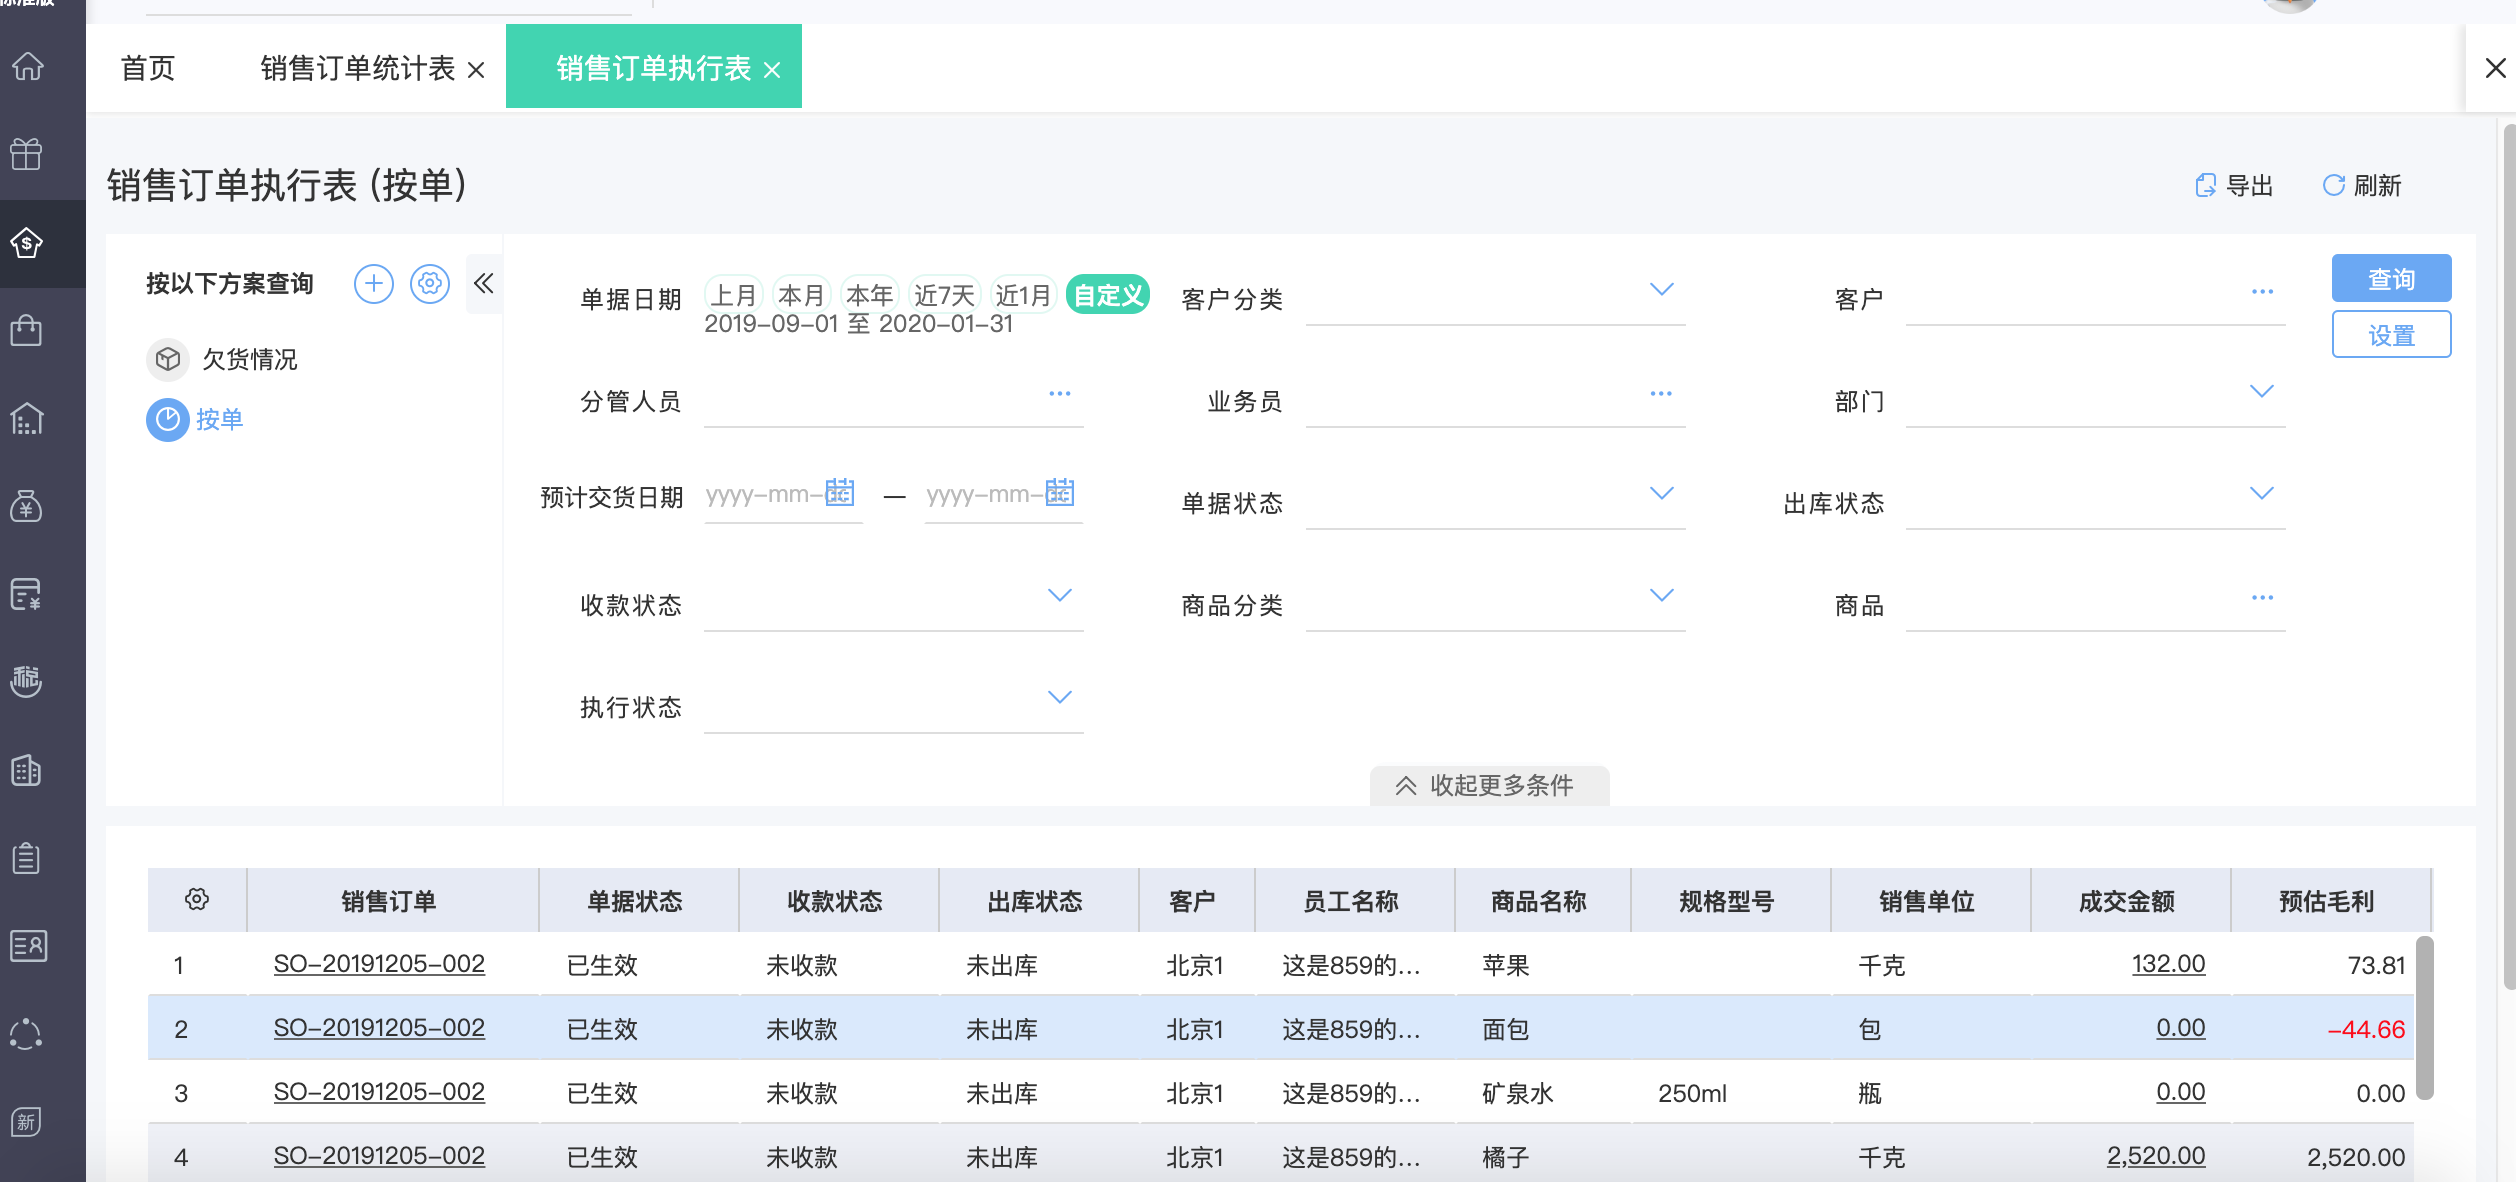Screen dimensions: 2516x1182
Task: Click on SO-20191205-002 order link row 1
Action: [x=379, y=962]
